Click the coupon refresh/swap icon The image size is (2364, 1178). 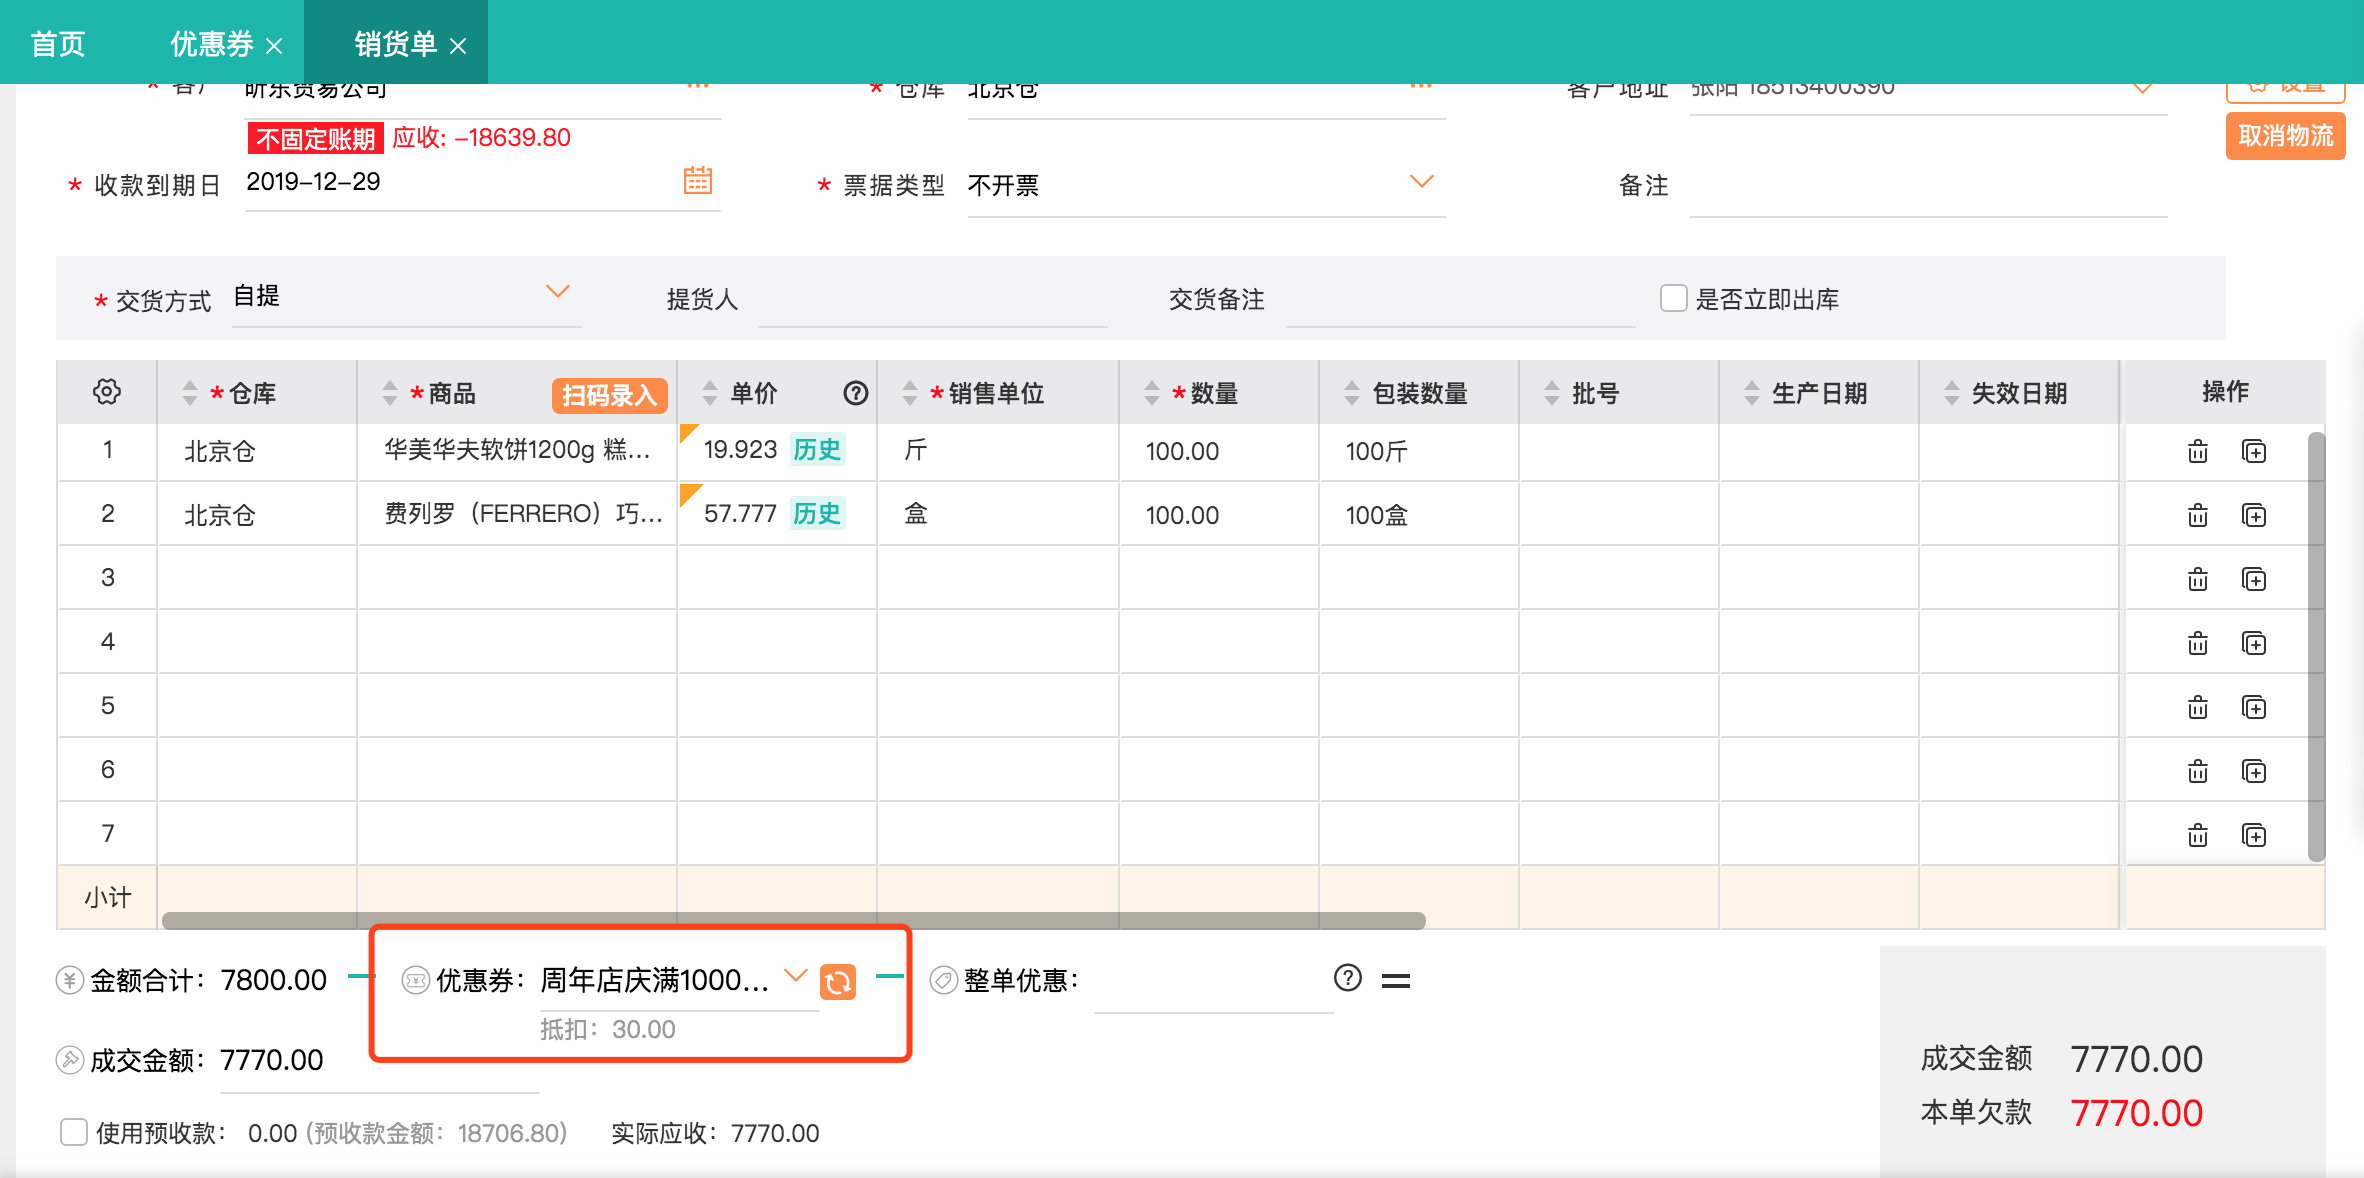(840, 979)
